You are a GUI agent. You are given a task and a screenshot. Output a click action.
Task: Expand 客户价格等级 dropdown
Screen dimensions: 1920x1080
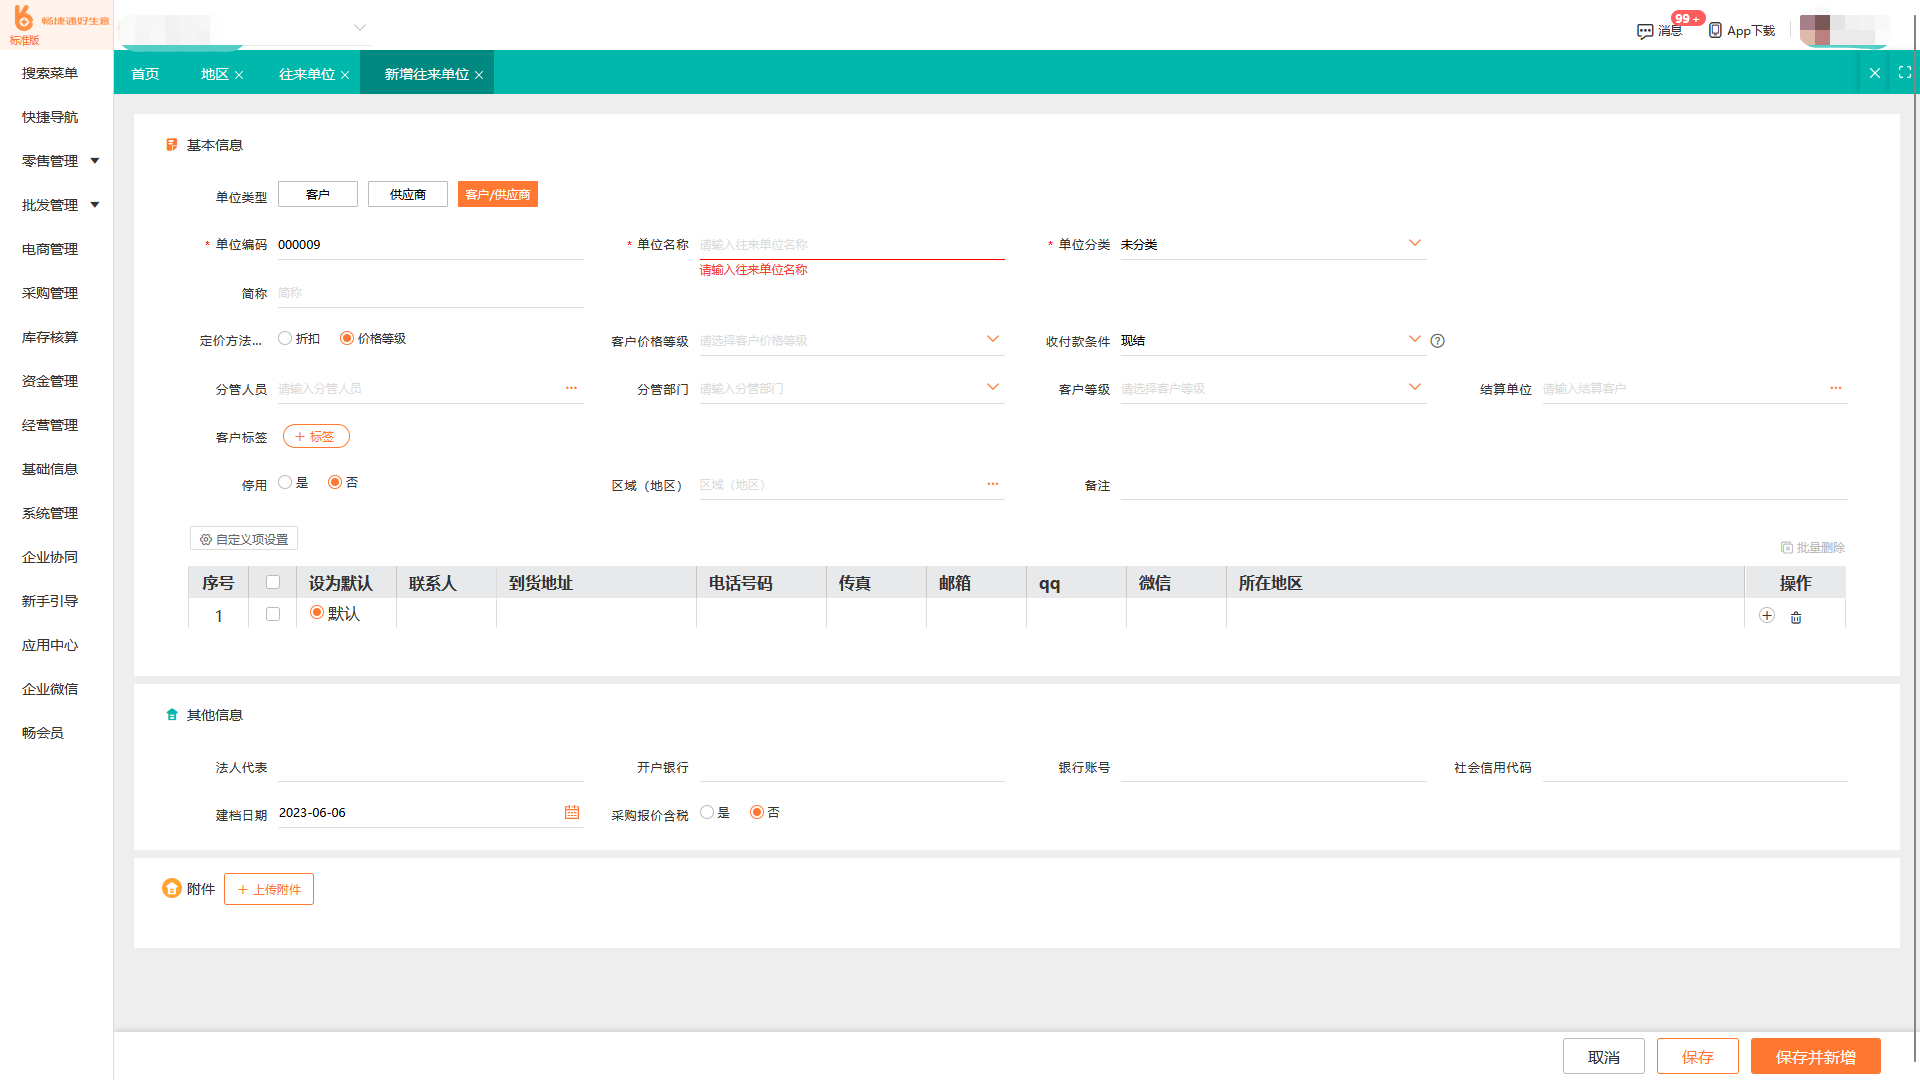993,340
